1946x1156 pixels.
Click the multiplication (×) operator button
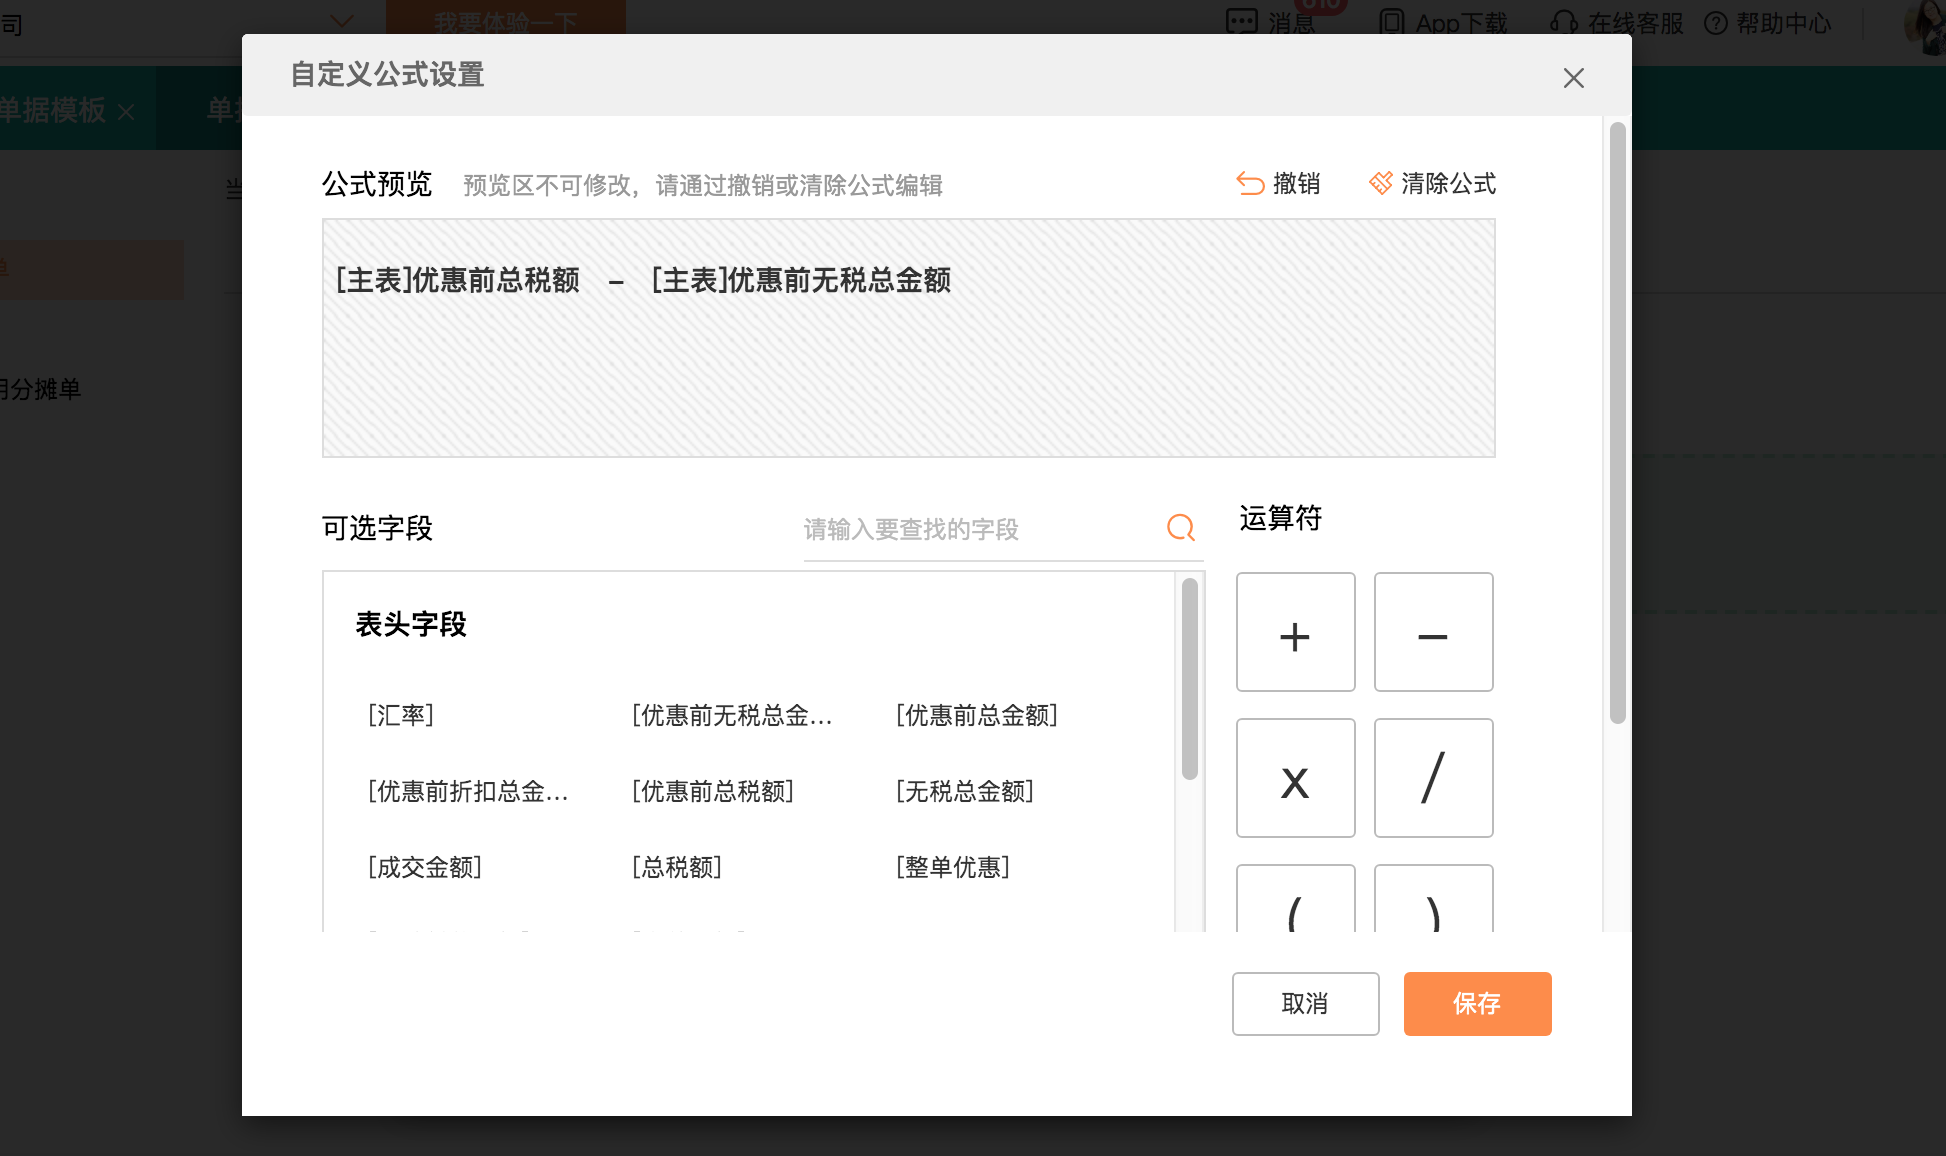click(1294, 778)
